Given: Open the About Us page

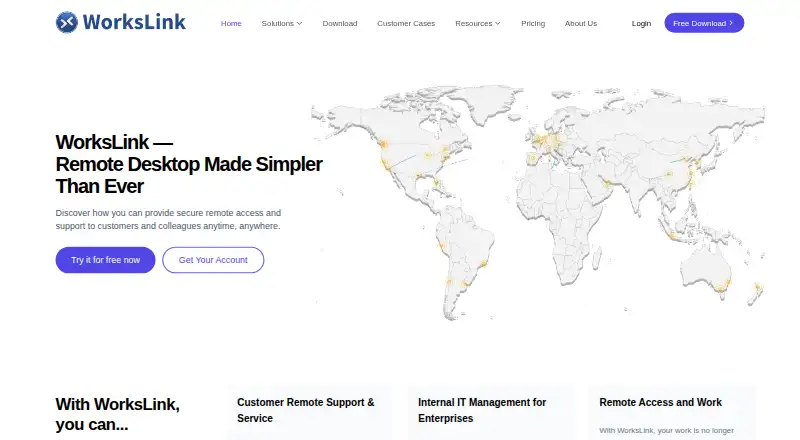Looking at the screenshot, I should 581,23.
